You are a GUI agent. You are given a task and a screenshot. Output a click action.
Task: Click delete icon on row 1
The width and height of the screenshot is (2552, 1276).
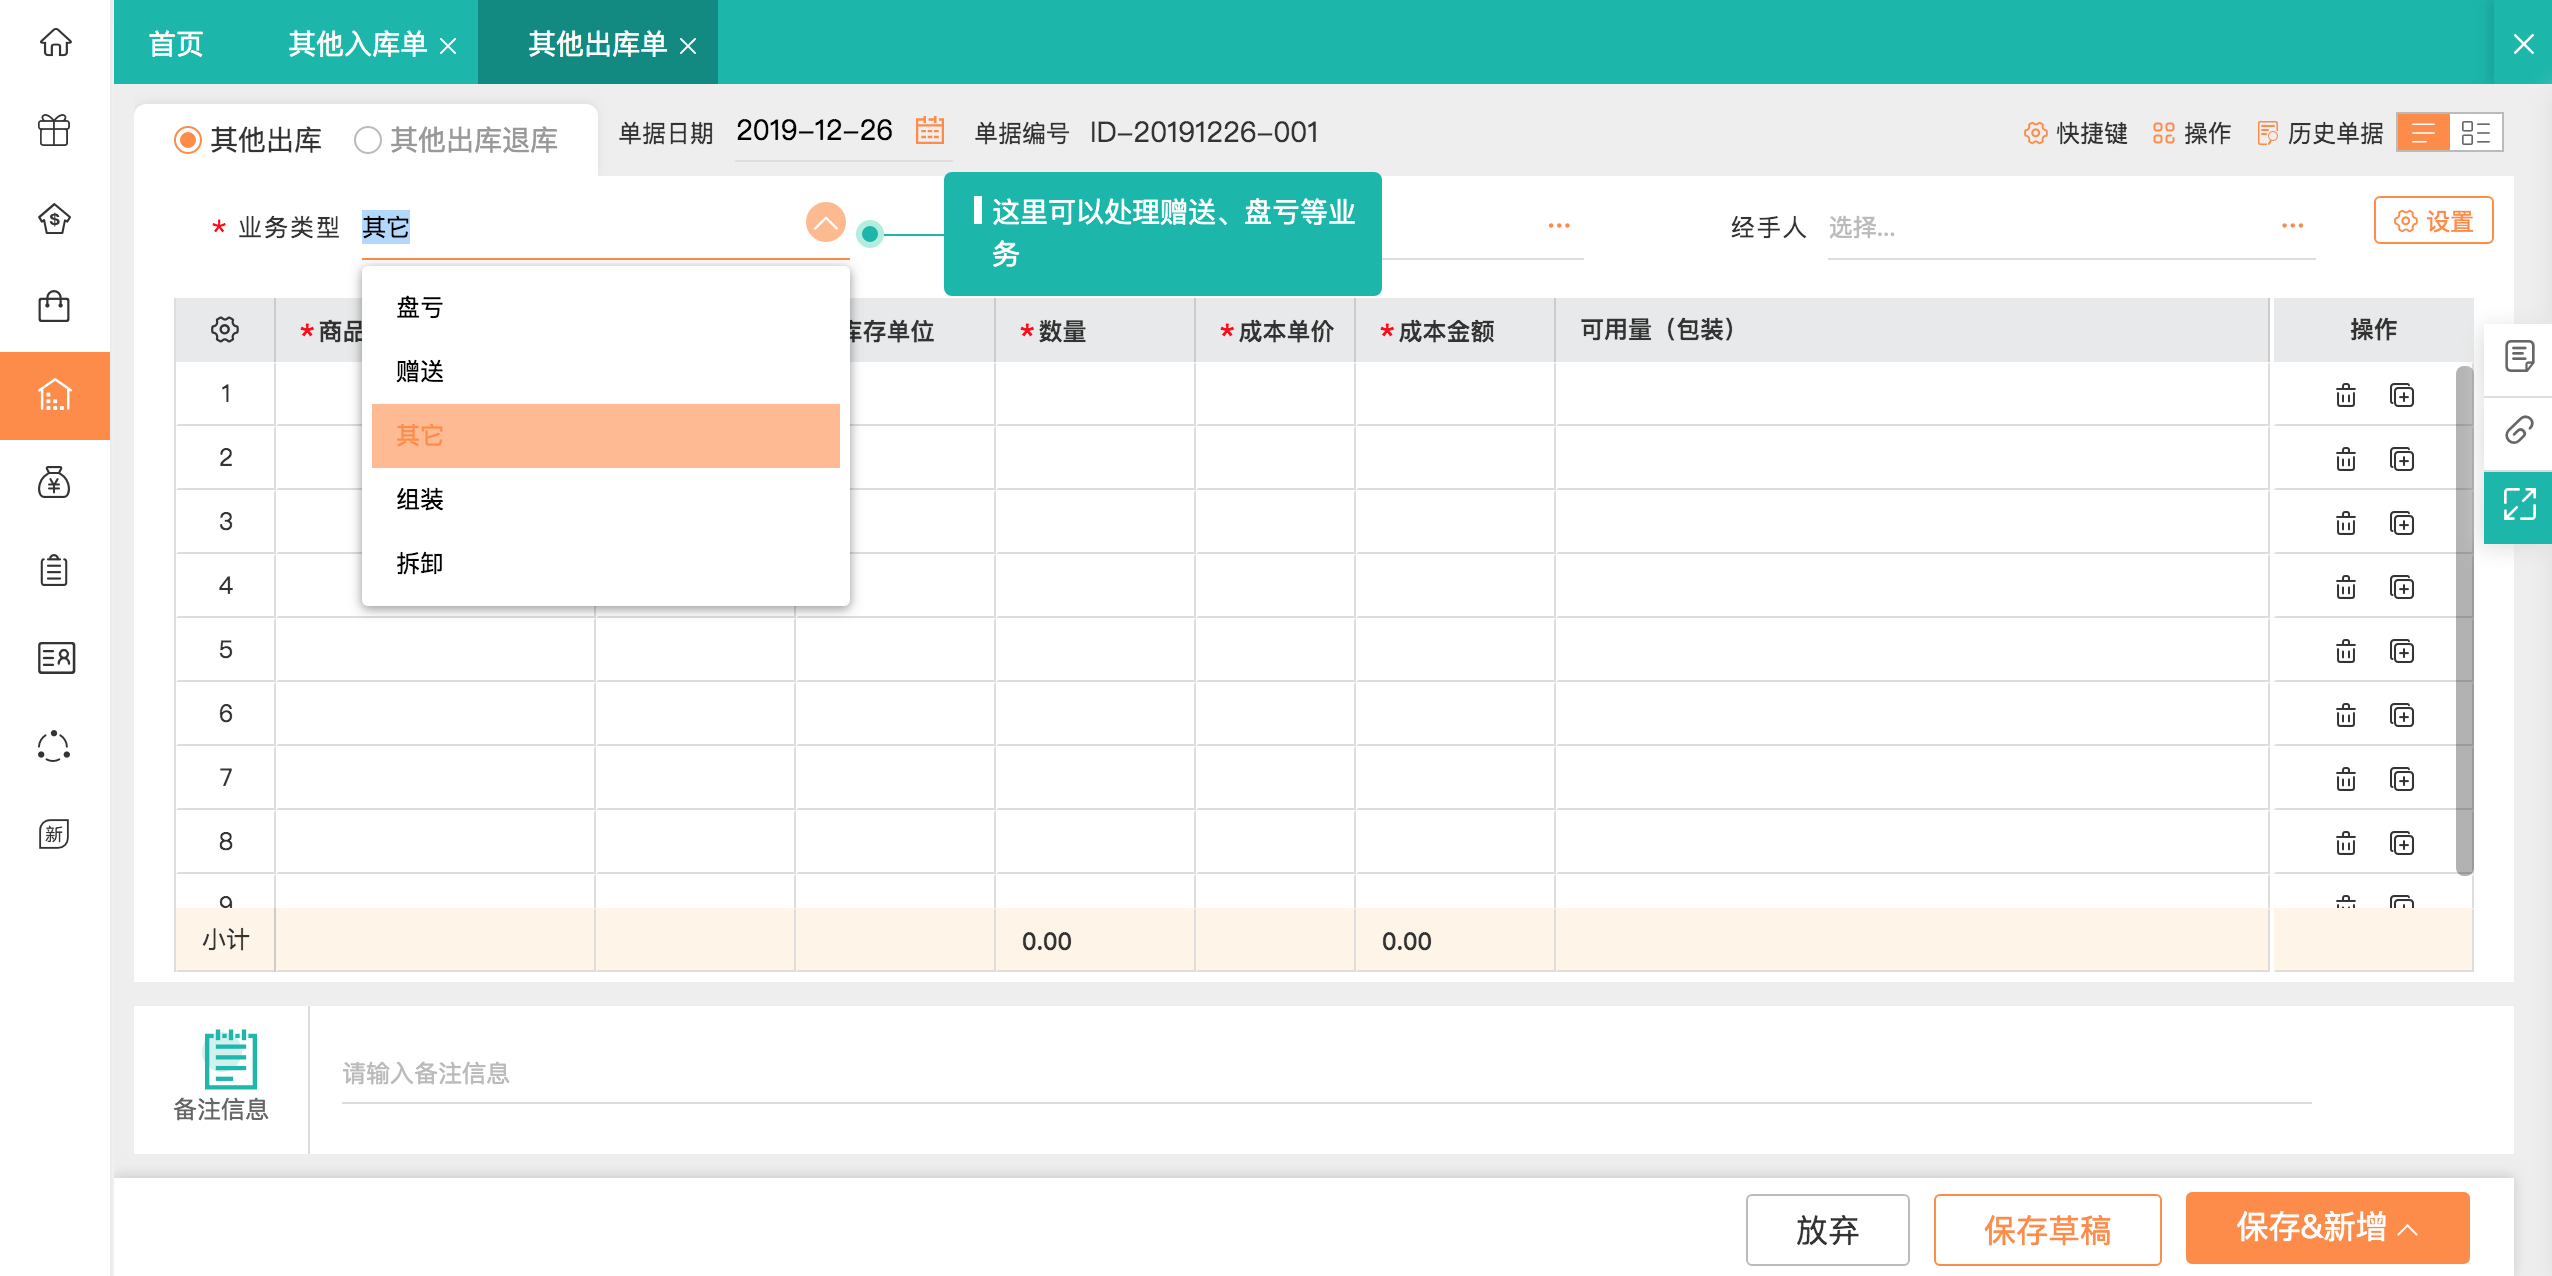pyautogui.click(x=2345, y=394)
